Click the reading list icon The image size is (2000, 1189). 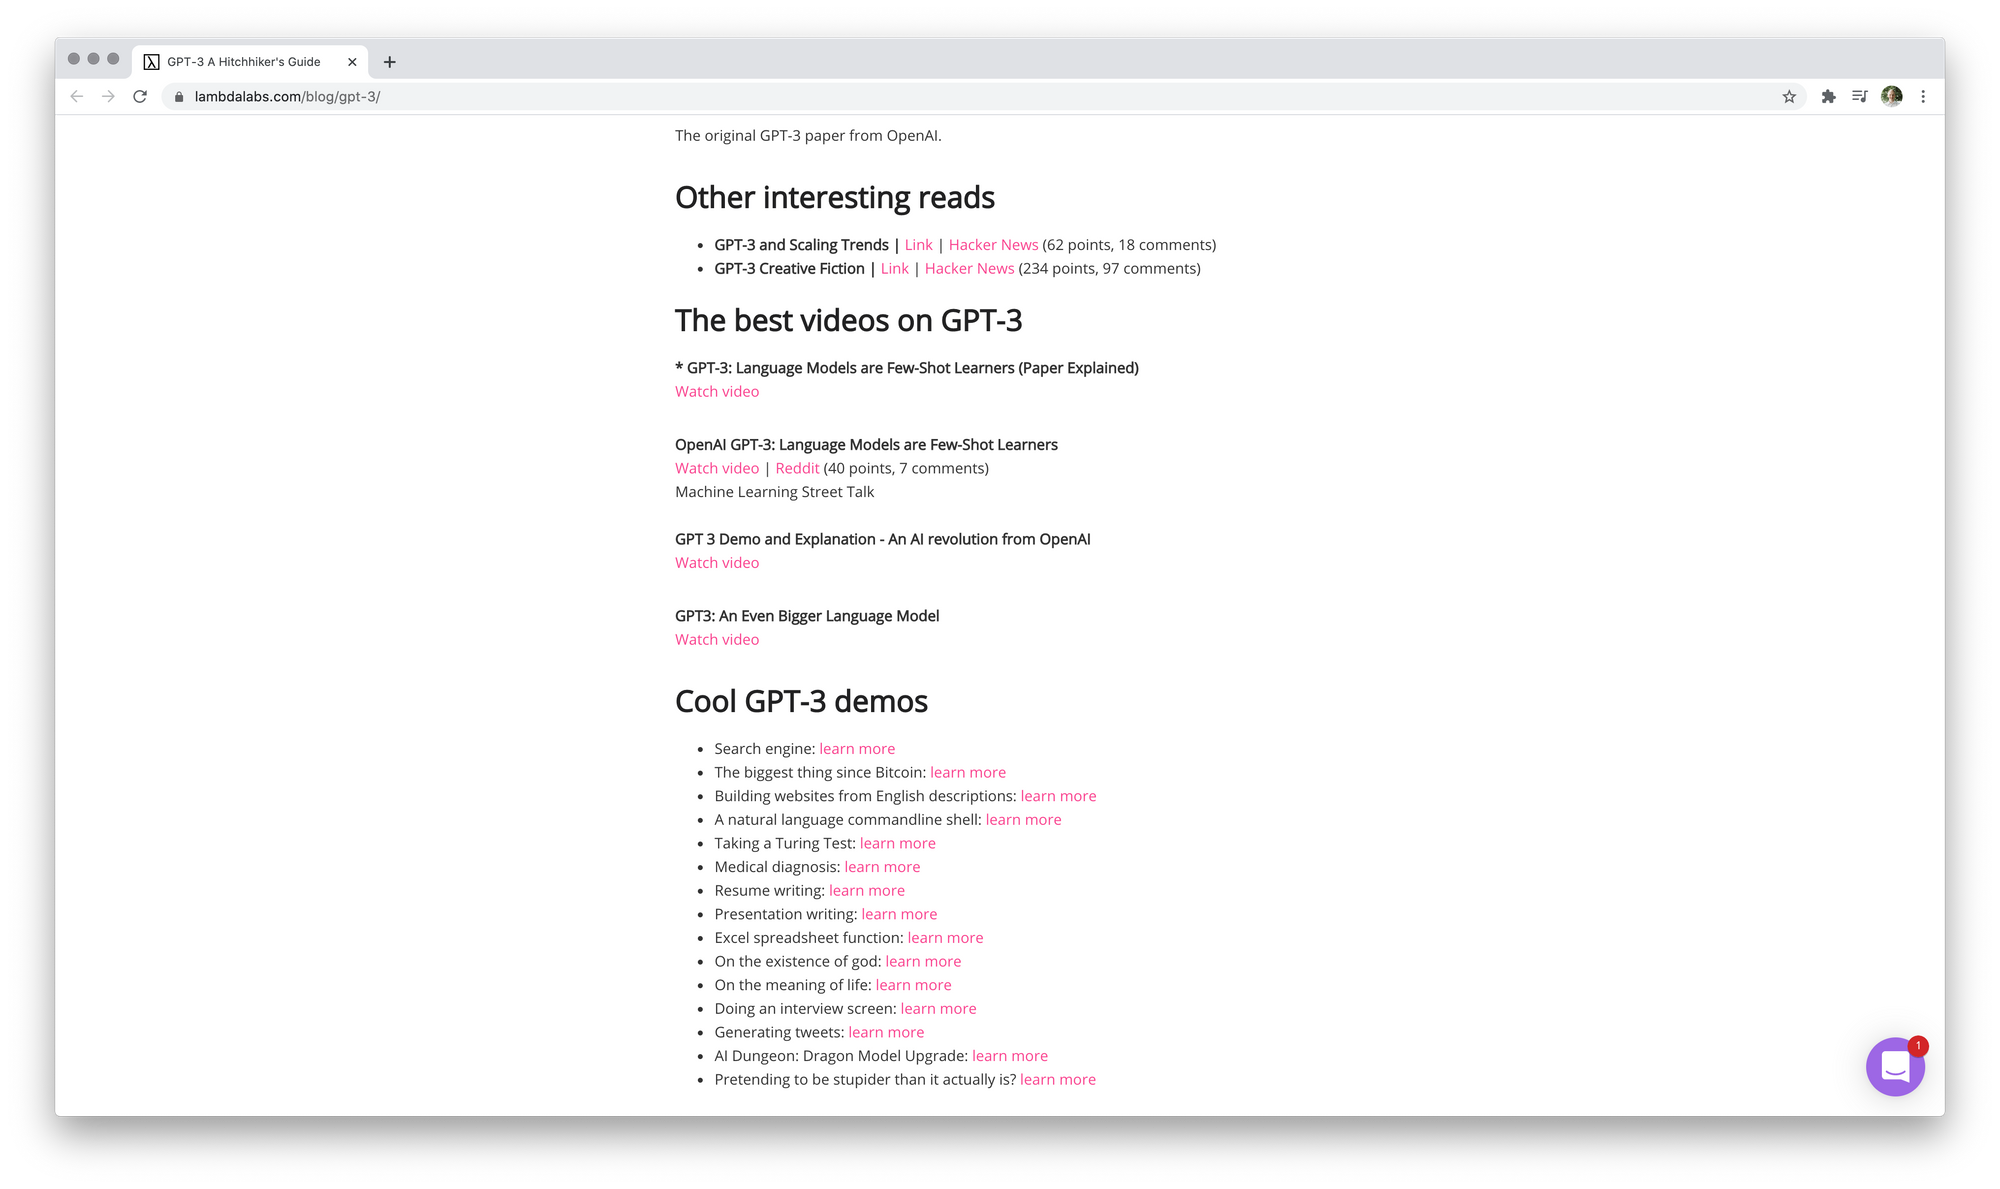pyautogui.click(x=1858, y=96)
